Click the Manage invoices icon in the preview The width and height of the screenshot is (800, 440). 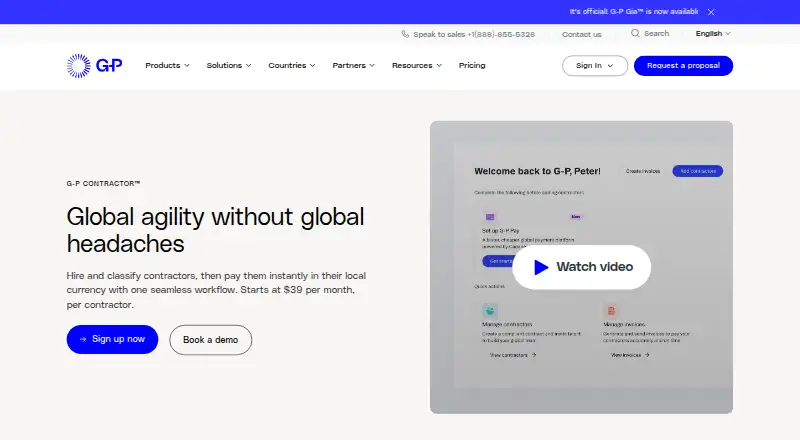coord(611,310)
